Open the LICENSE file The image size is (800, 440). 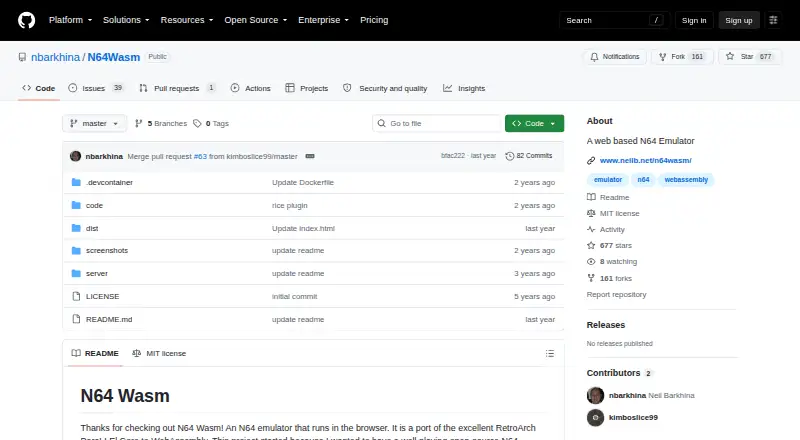coord(103,297)
